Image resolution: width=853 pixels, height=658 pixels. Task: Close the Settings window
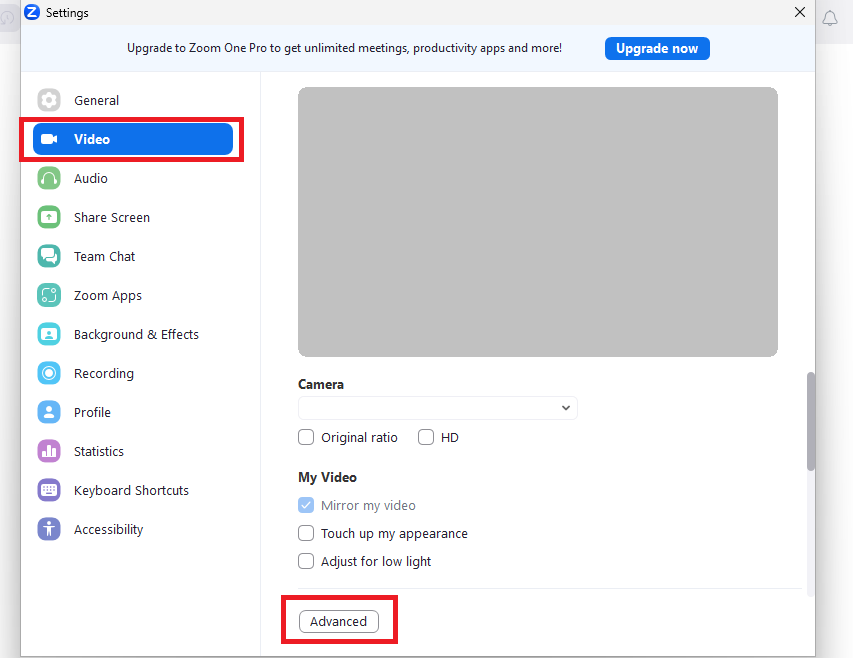800,12
